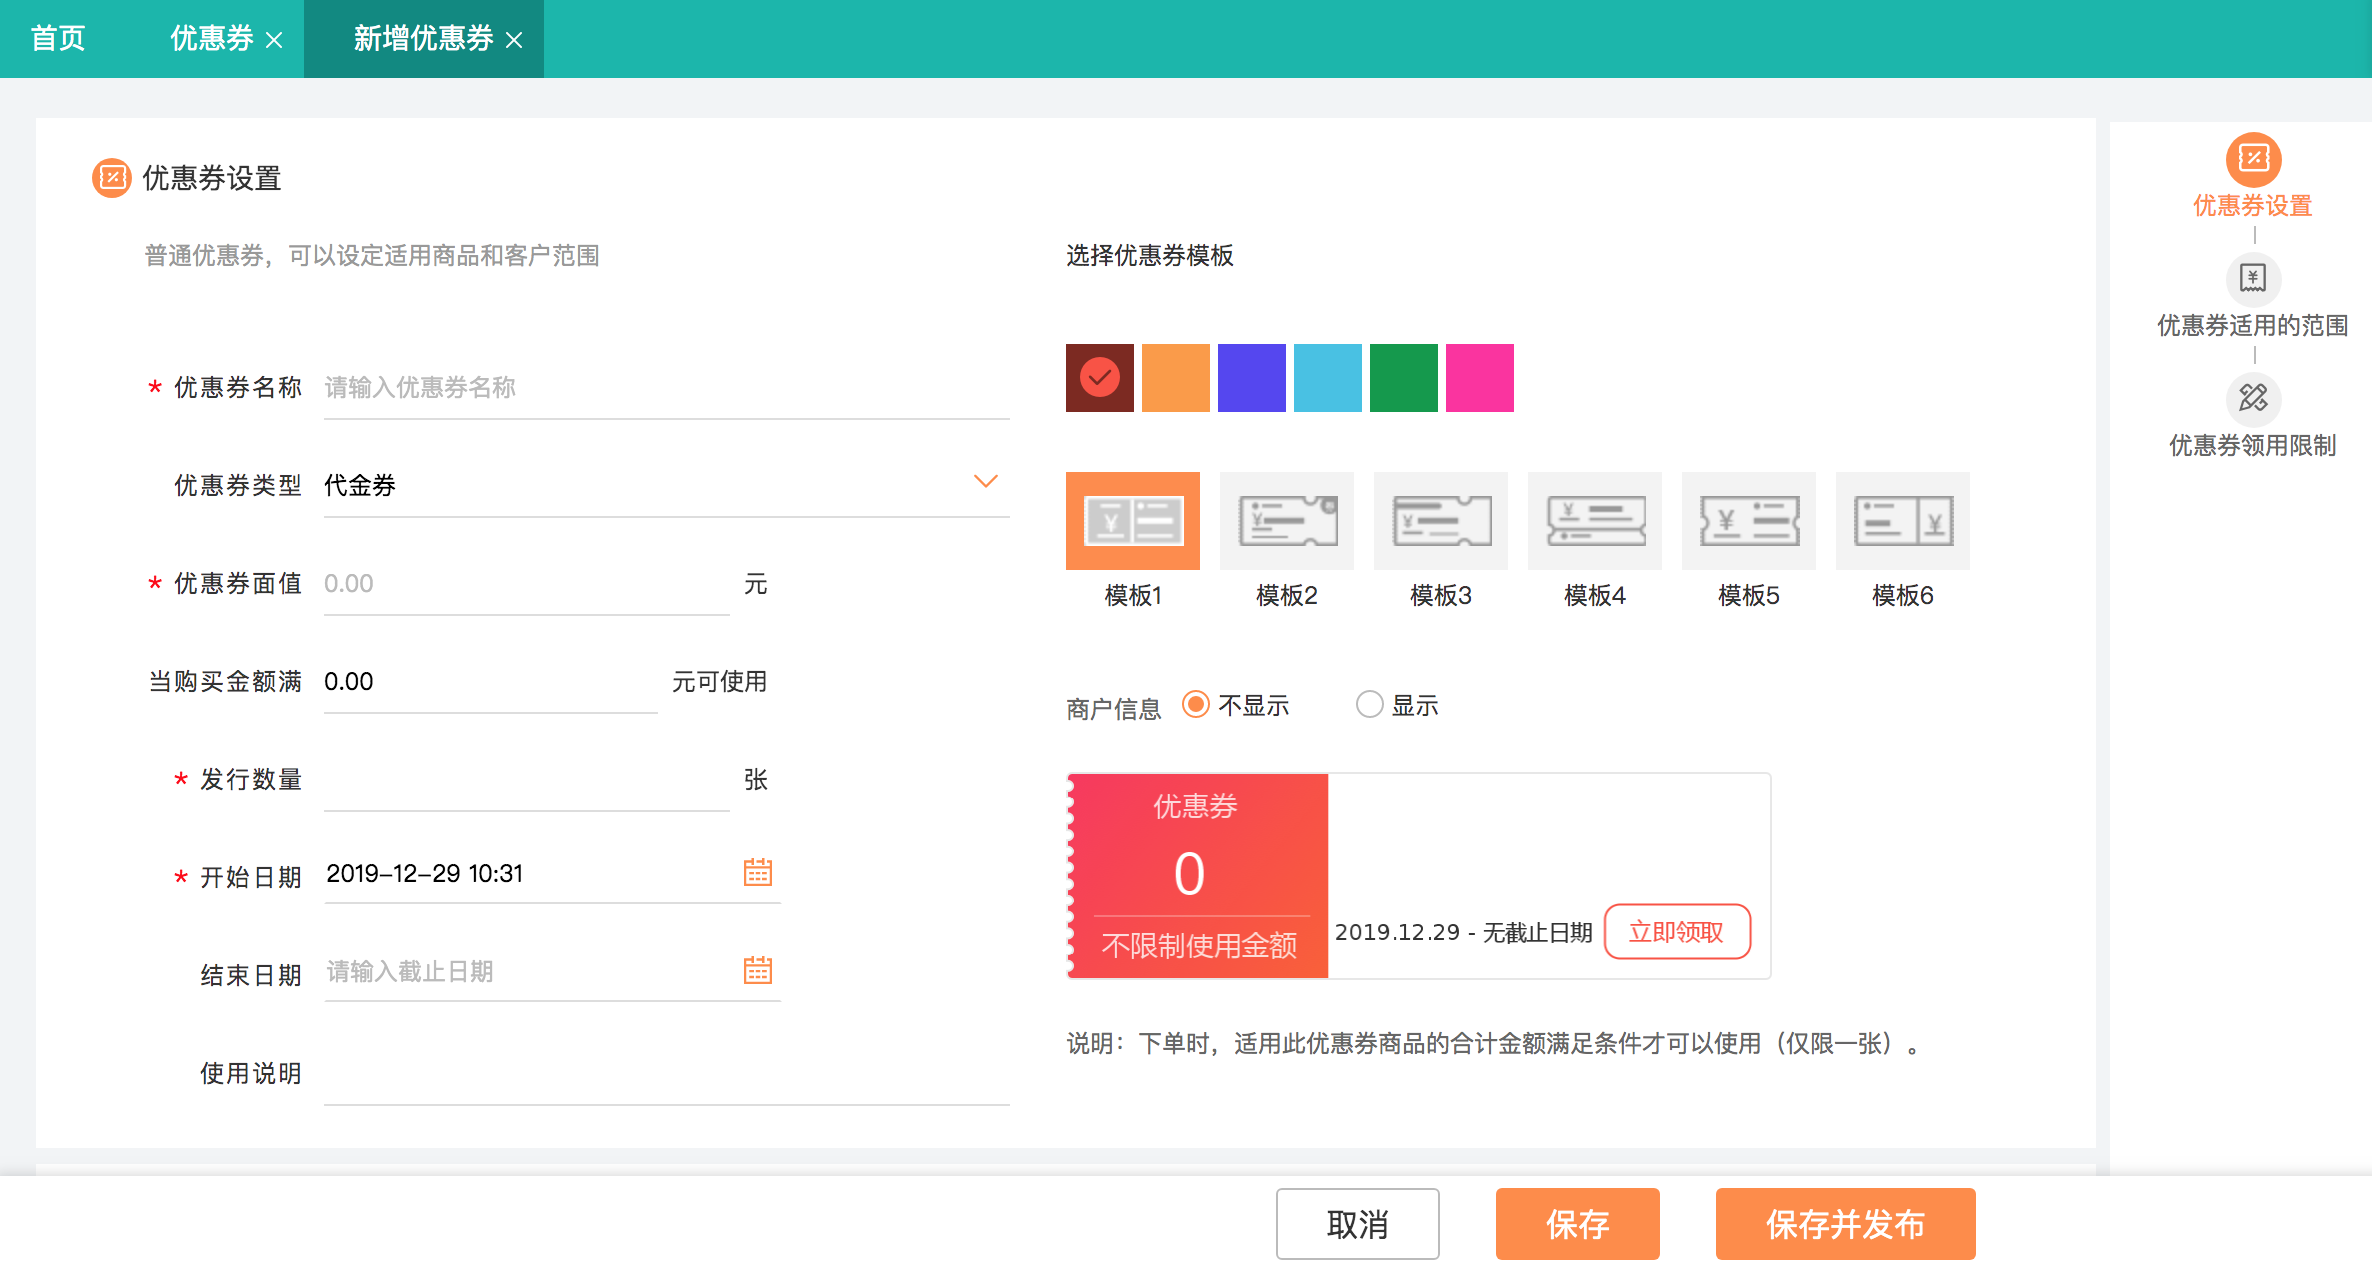Select the purple color swatch
The height and width of the screenshot is (1266, 2372).
click(x=1252, y=377)
